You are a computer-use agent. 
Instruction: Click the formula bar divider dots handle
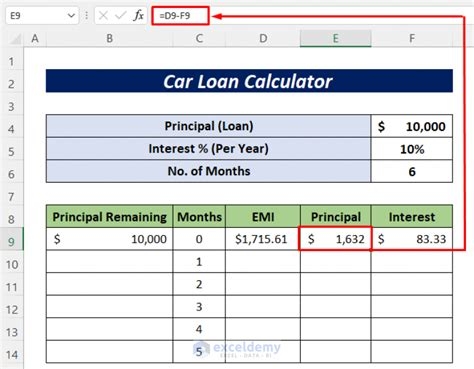87,15
